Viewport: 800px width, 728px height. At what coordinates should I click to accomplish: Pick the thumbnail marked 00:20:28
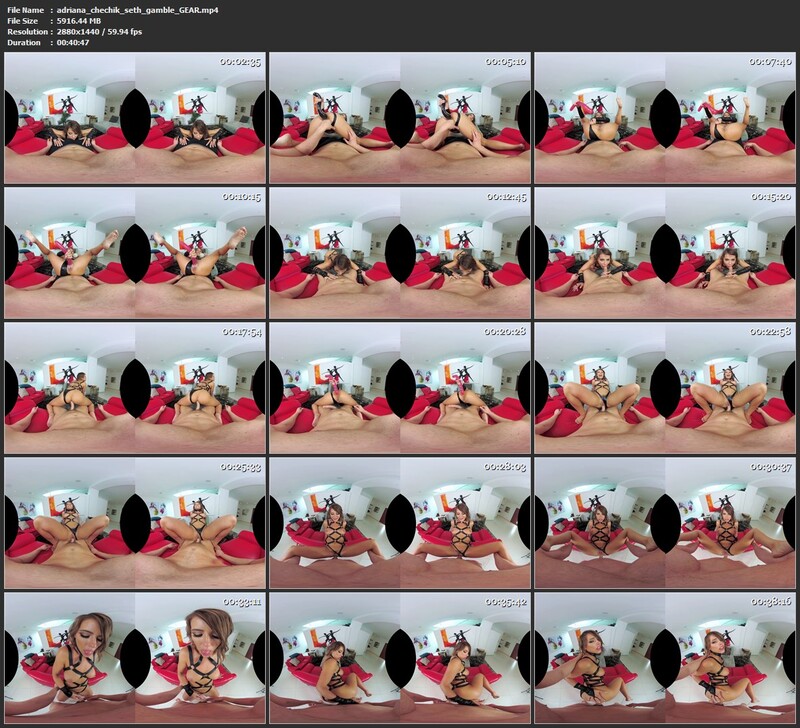[400, 388]
